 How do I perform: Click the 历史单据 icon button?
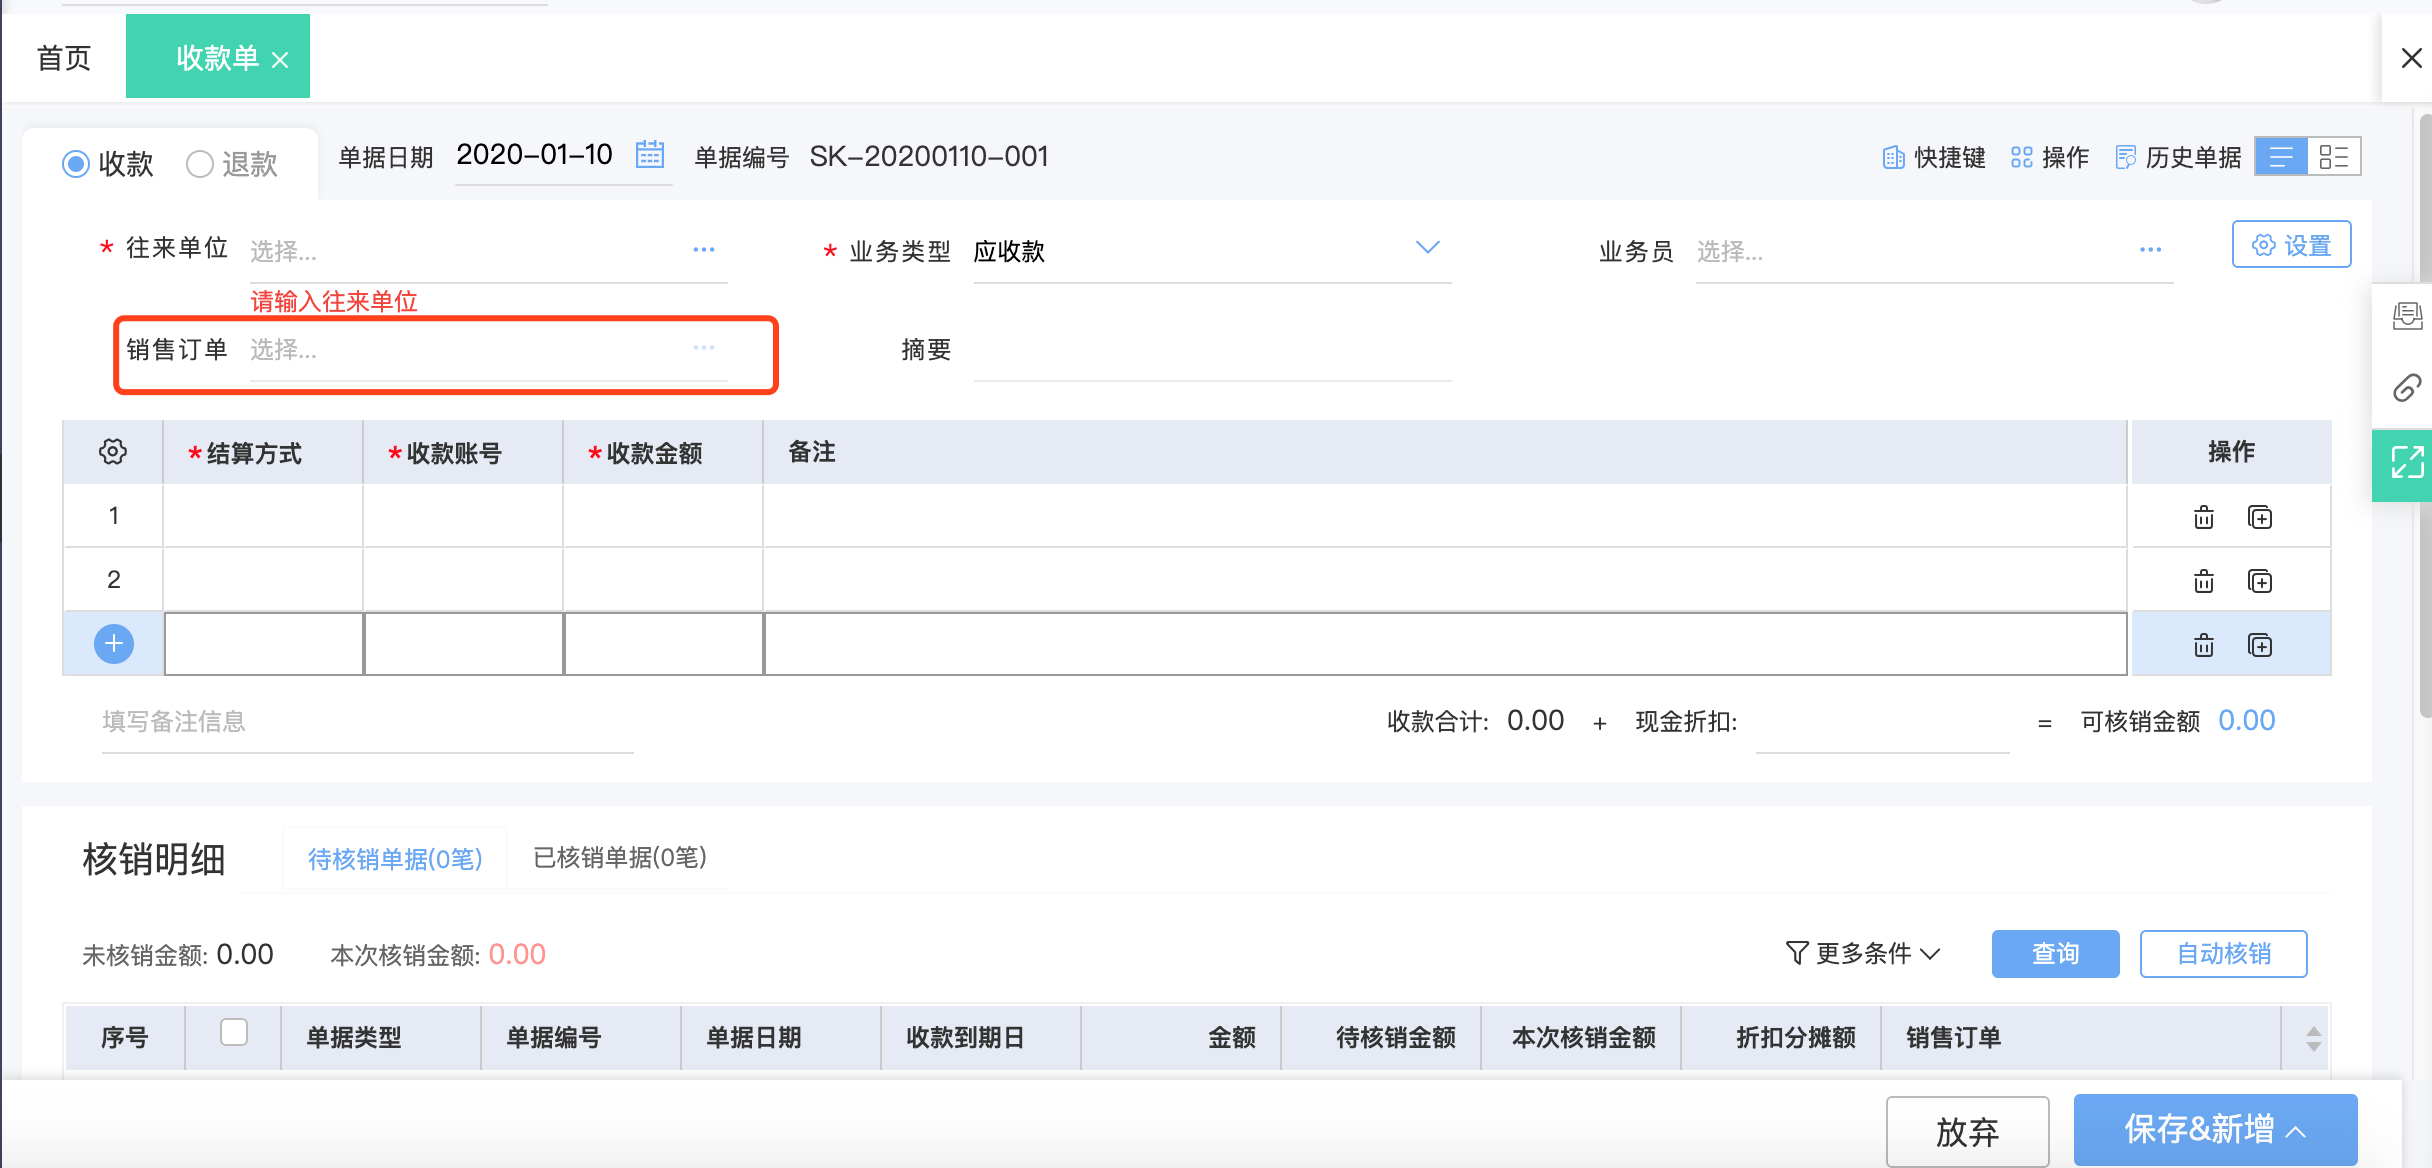click(x=2125, y=157)
